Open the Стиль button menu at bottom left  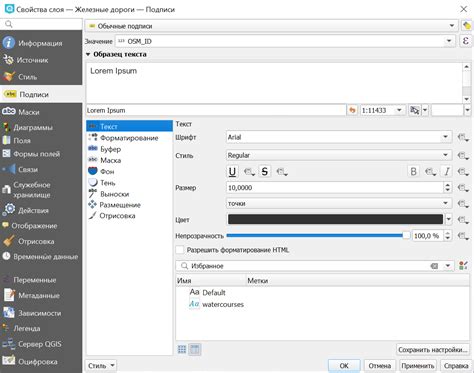[x=101, y=366]
